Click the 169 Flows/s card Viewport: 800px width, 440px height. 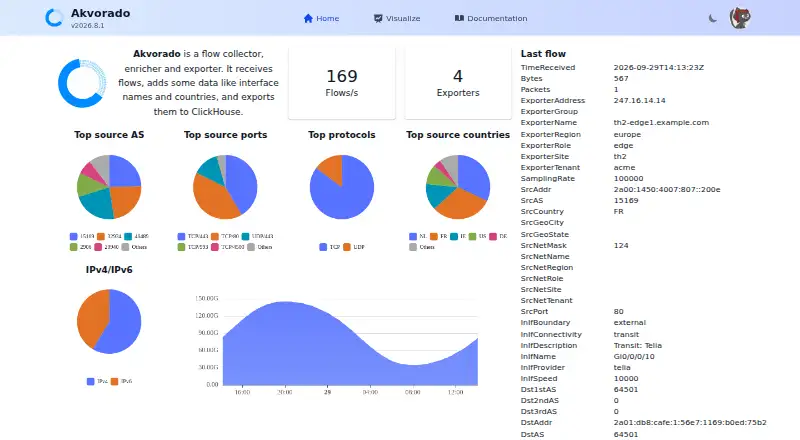coord(342,83)
